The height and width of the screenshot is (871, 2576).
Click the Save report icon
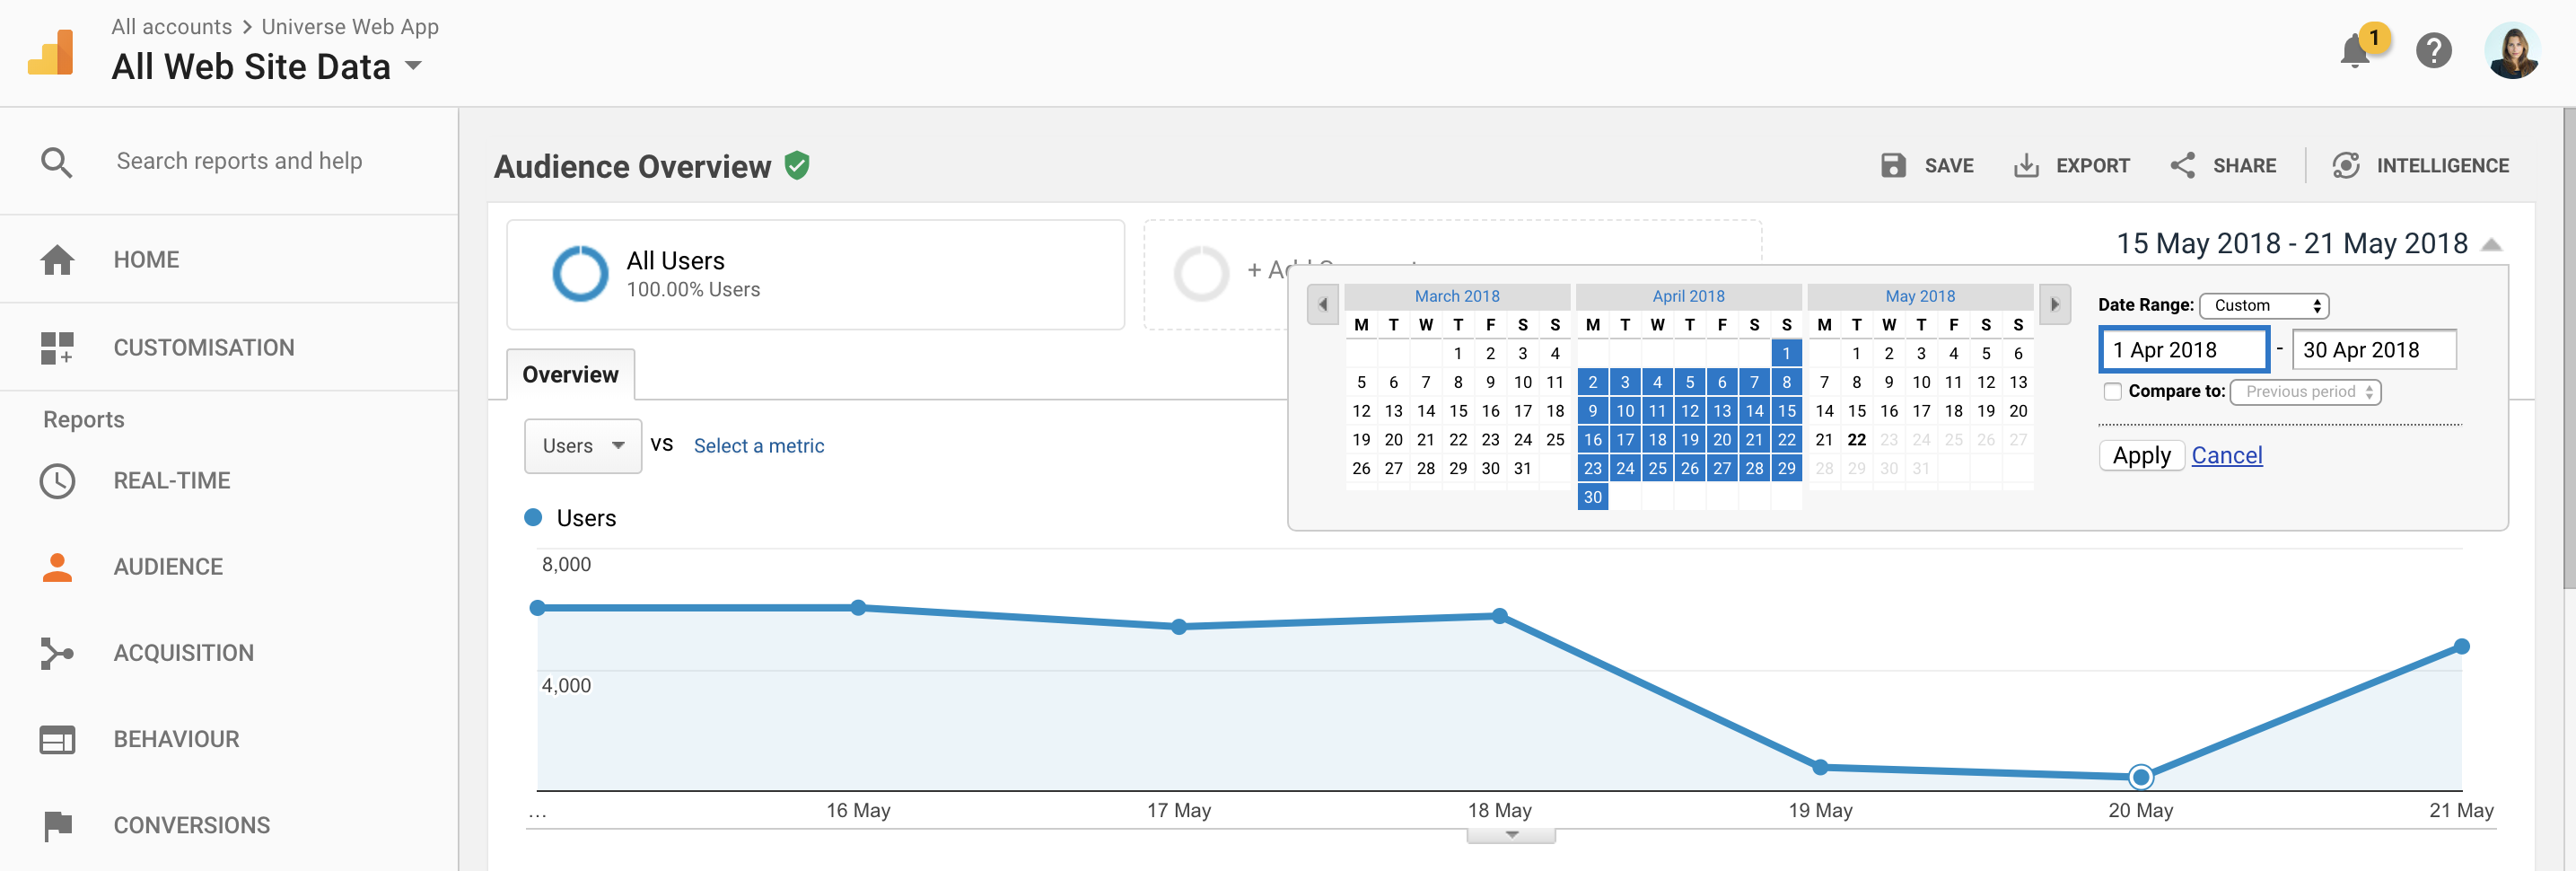[1893, 166]
